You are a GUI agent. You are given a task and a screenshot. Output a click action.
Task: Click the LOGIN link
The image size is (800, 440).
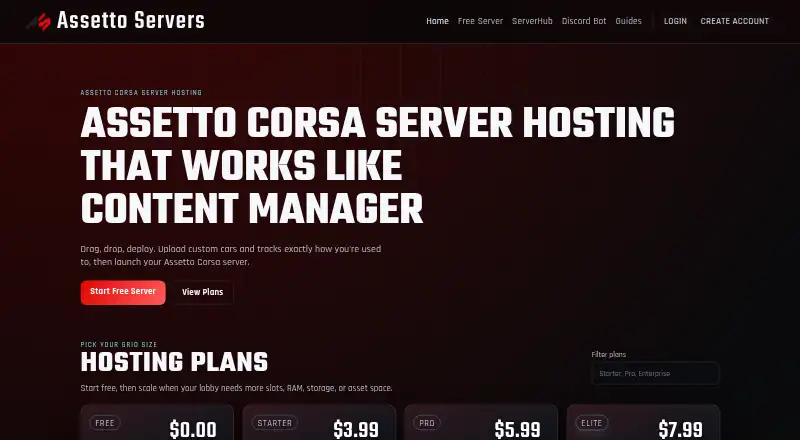click(x=675, y=21)
